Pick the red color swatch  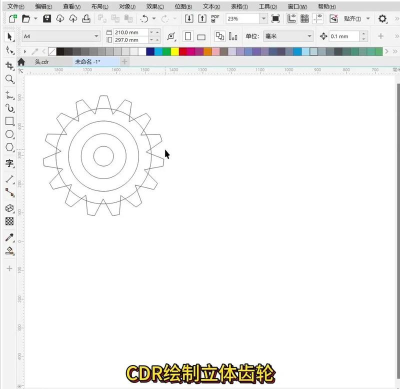183,51
